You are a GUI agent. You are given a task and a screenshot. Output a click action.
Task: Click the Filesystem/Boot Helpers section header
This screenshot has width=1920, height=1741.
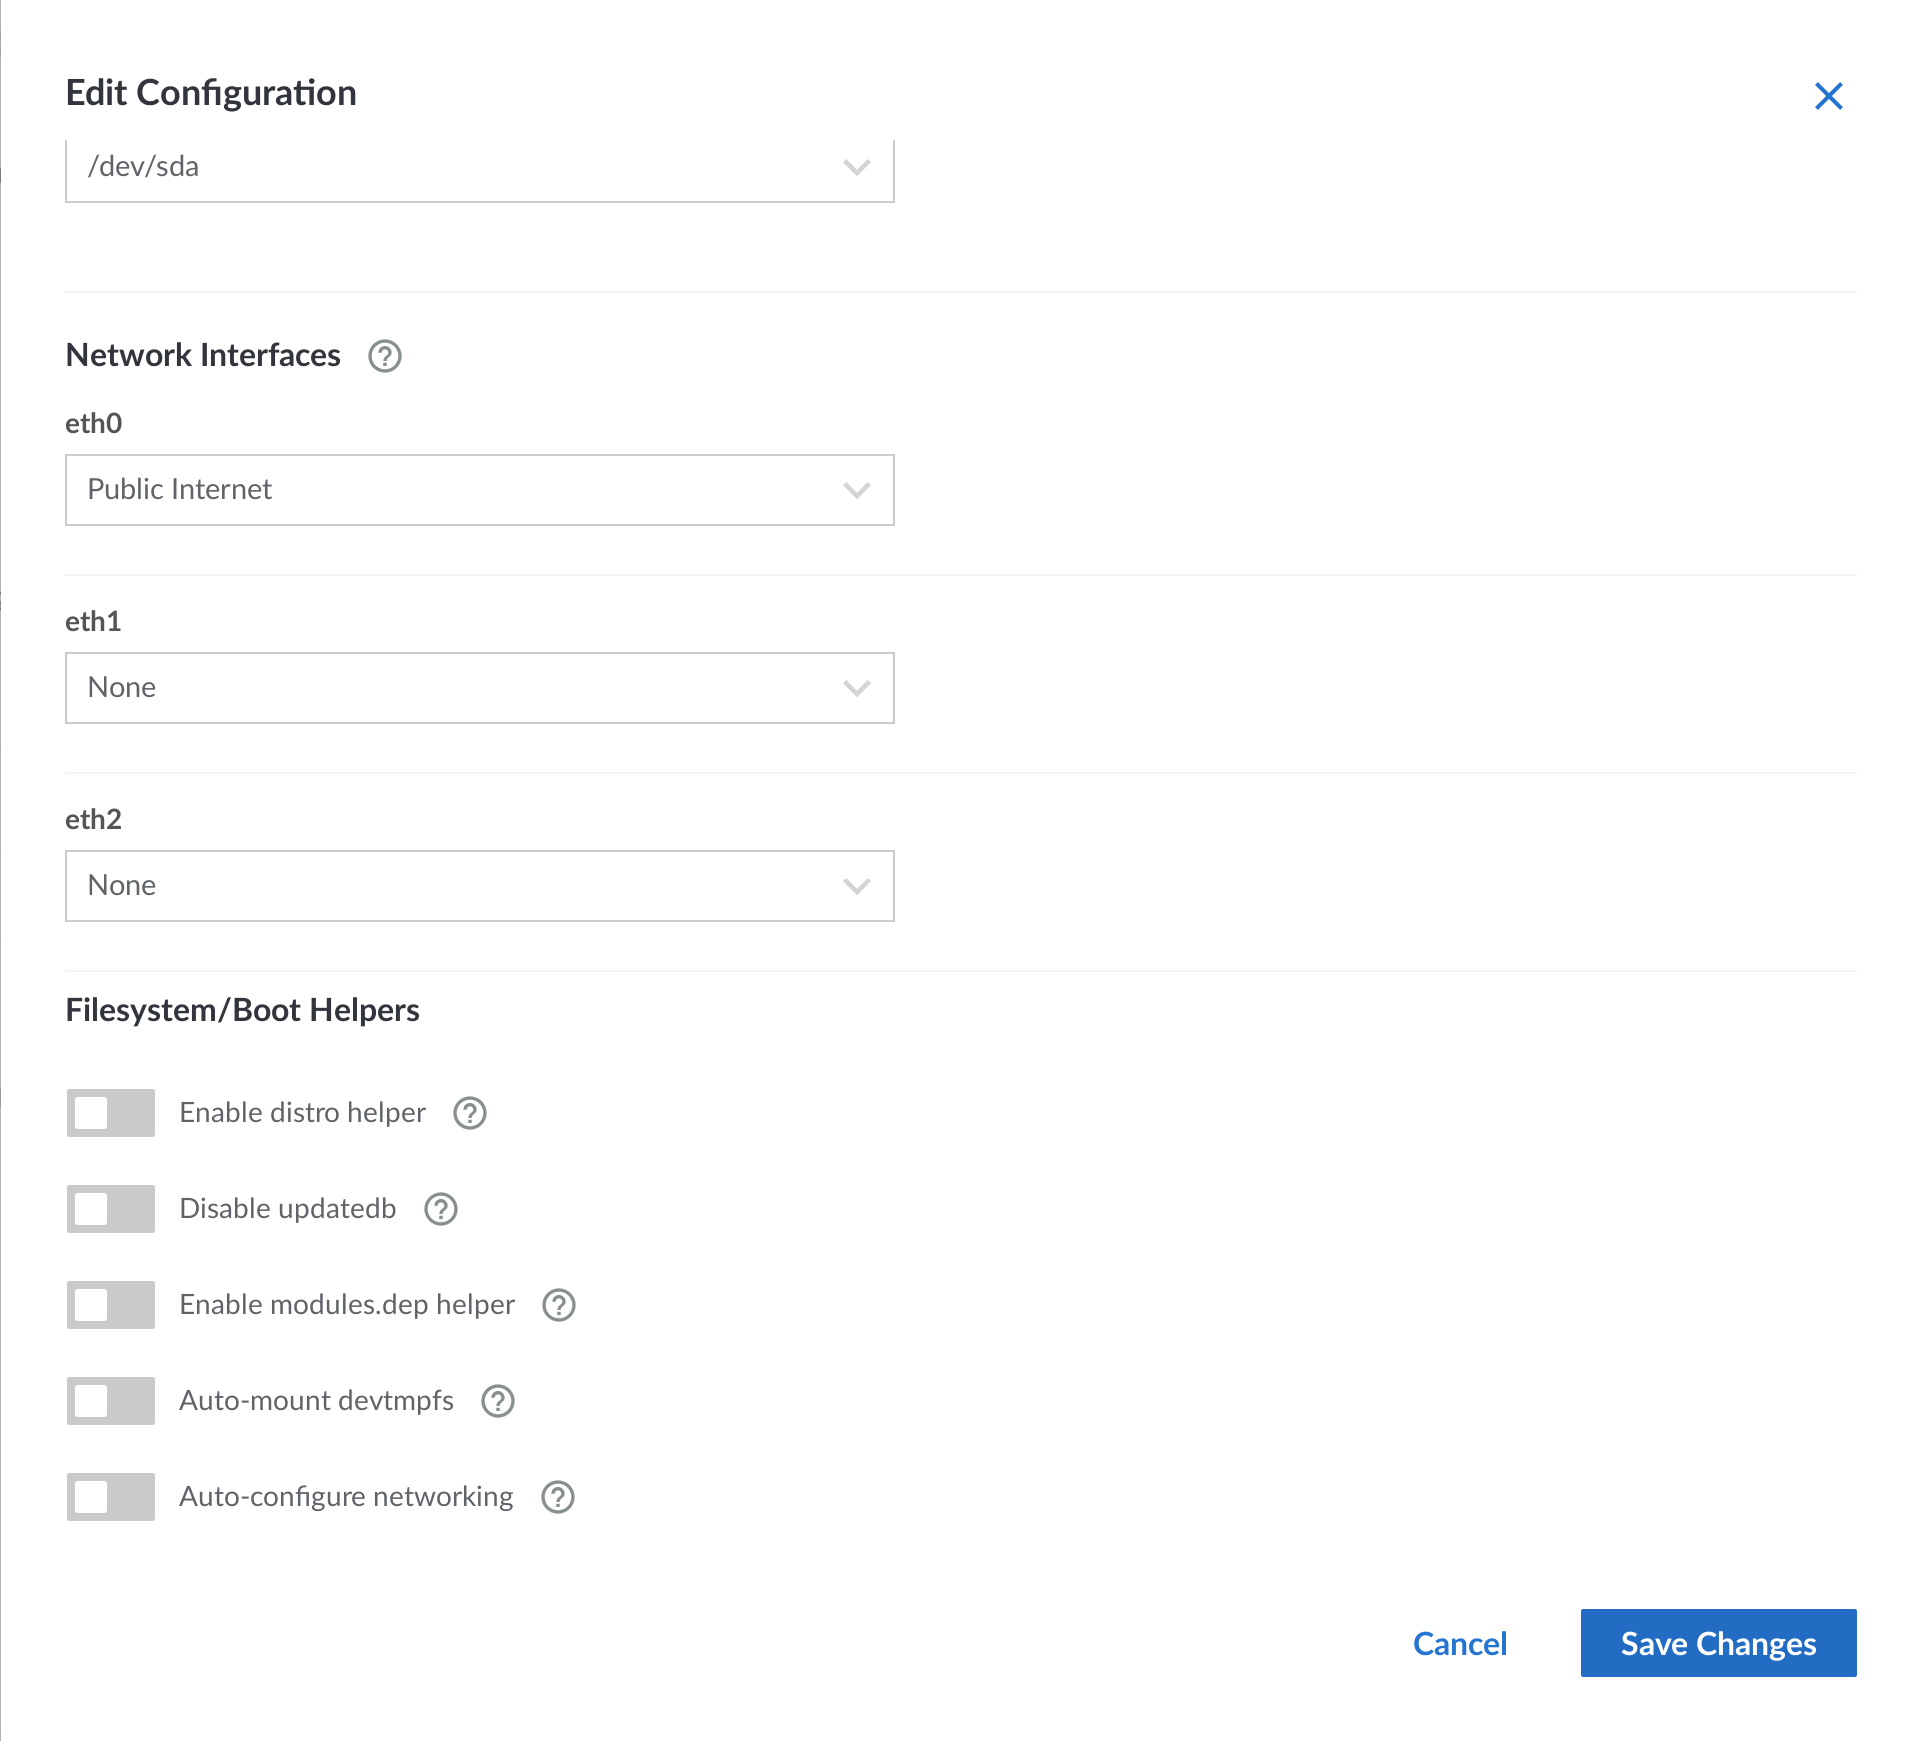tap(243, 1010)
